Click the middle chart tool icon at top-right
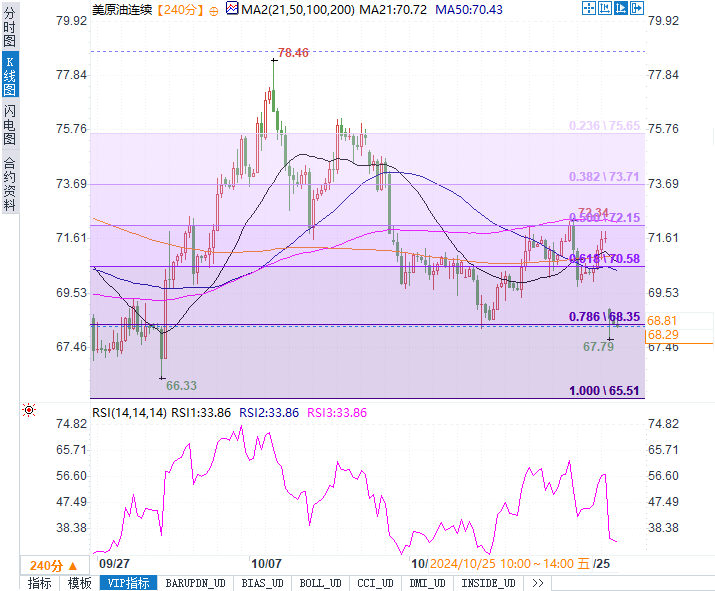715x591 pixels. click(621, 9)
